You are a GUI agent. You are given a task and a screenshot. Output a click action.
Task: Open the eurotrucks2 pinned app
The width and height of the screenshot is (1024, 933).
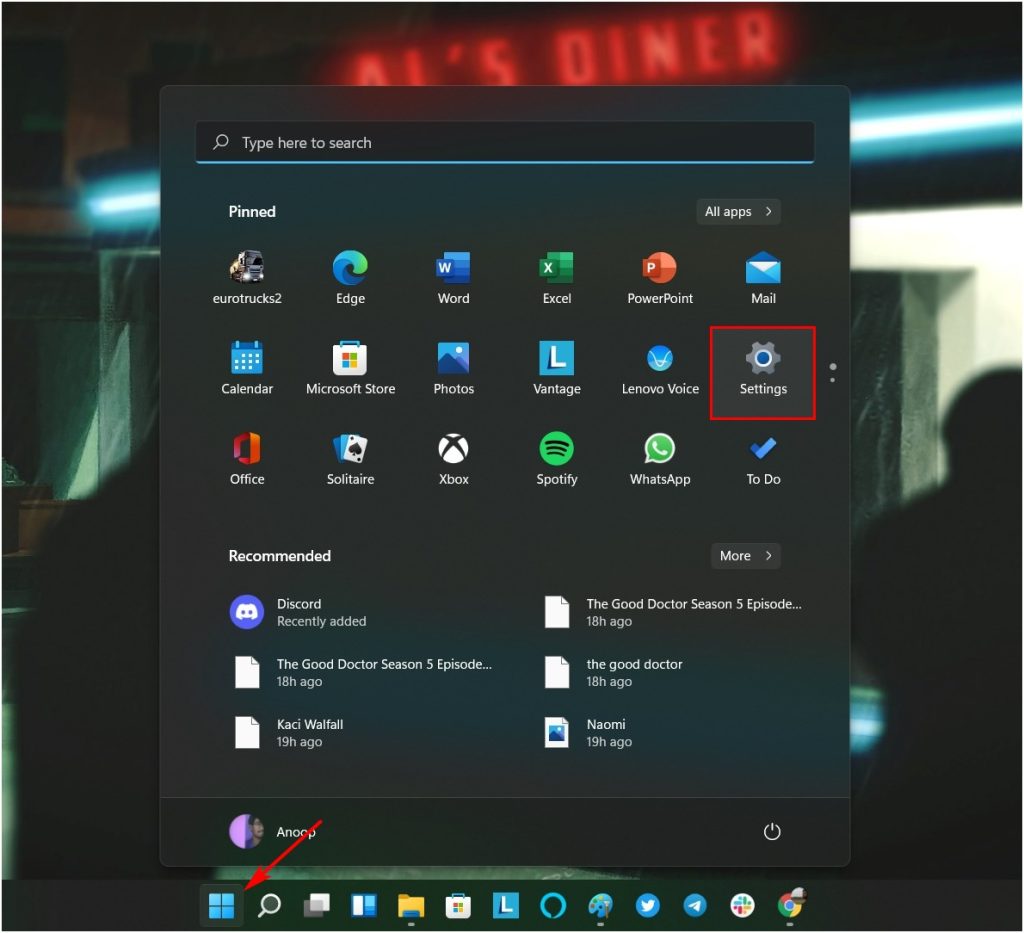point(247,277)
